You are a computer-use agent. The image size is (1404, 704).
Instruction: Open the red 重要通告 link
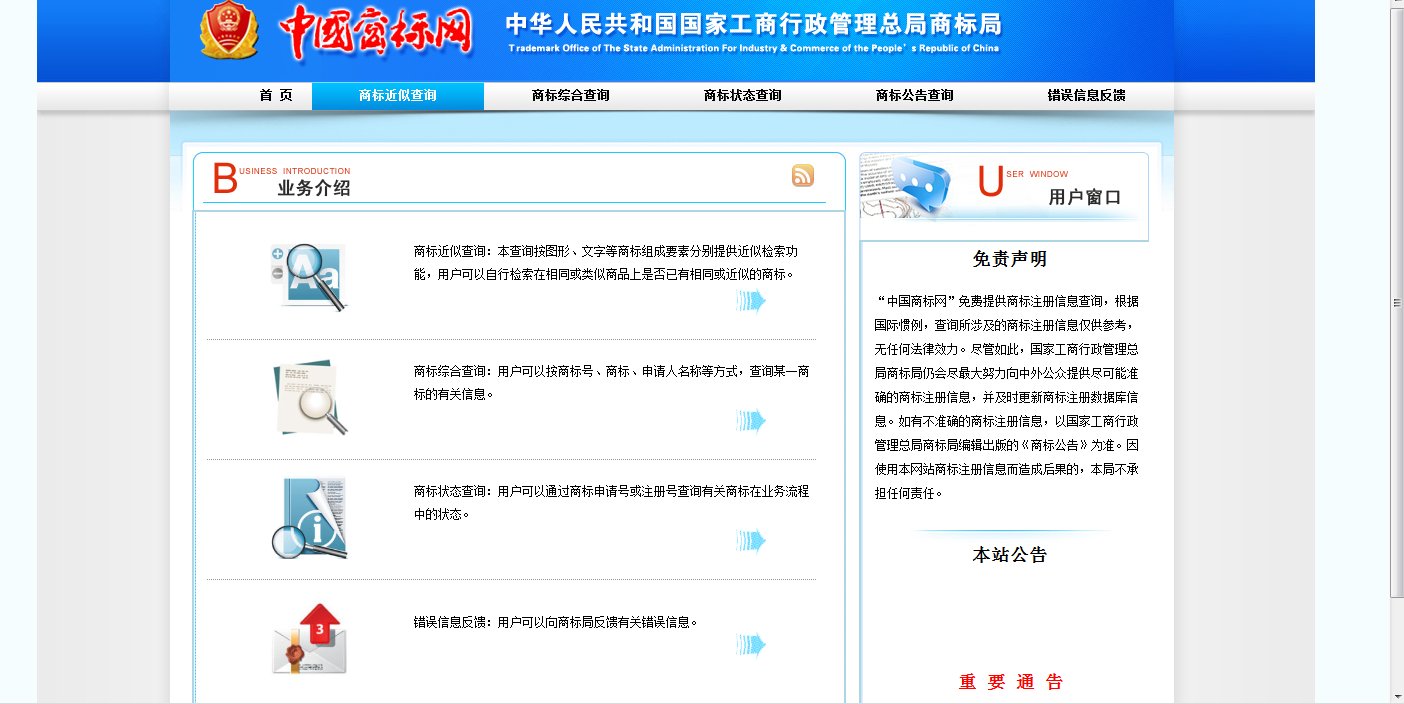(1011, 682)
